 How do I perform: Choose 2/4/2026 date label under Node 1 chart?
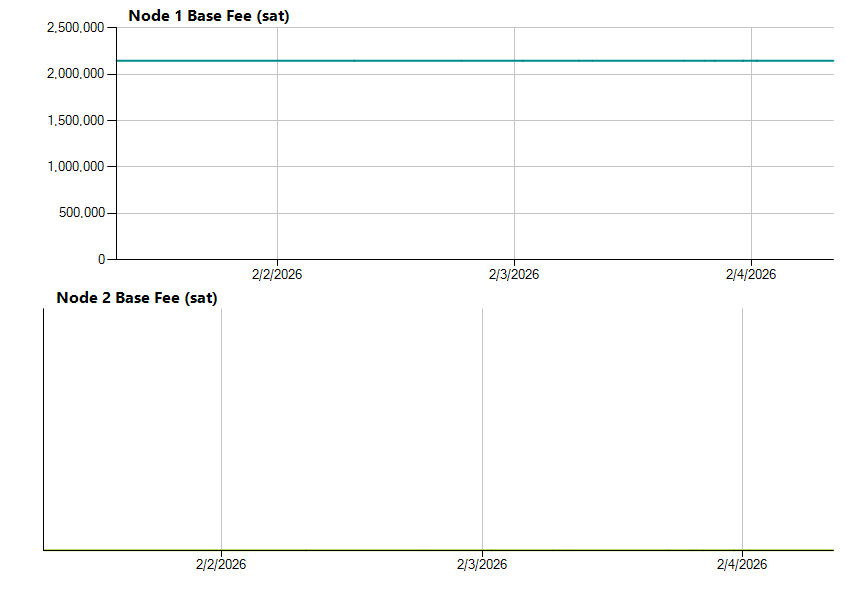click(x=751, y=274)
